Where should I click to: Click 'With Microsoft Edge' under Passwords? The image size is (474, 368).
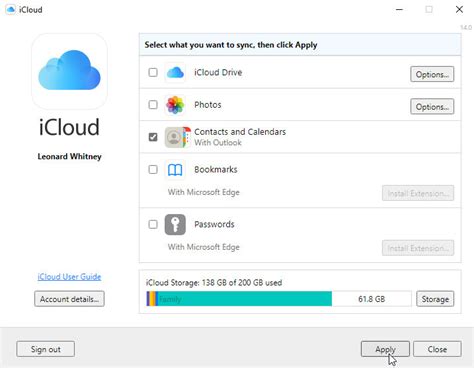(204, 247)
